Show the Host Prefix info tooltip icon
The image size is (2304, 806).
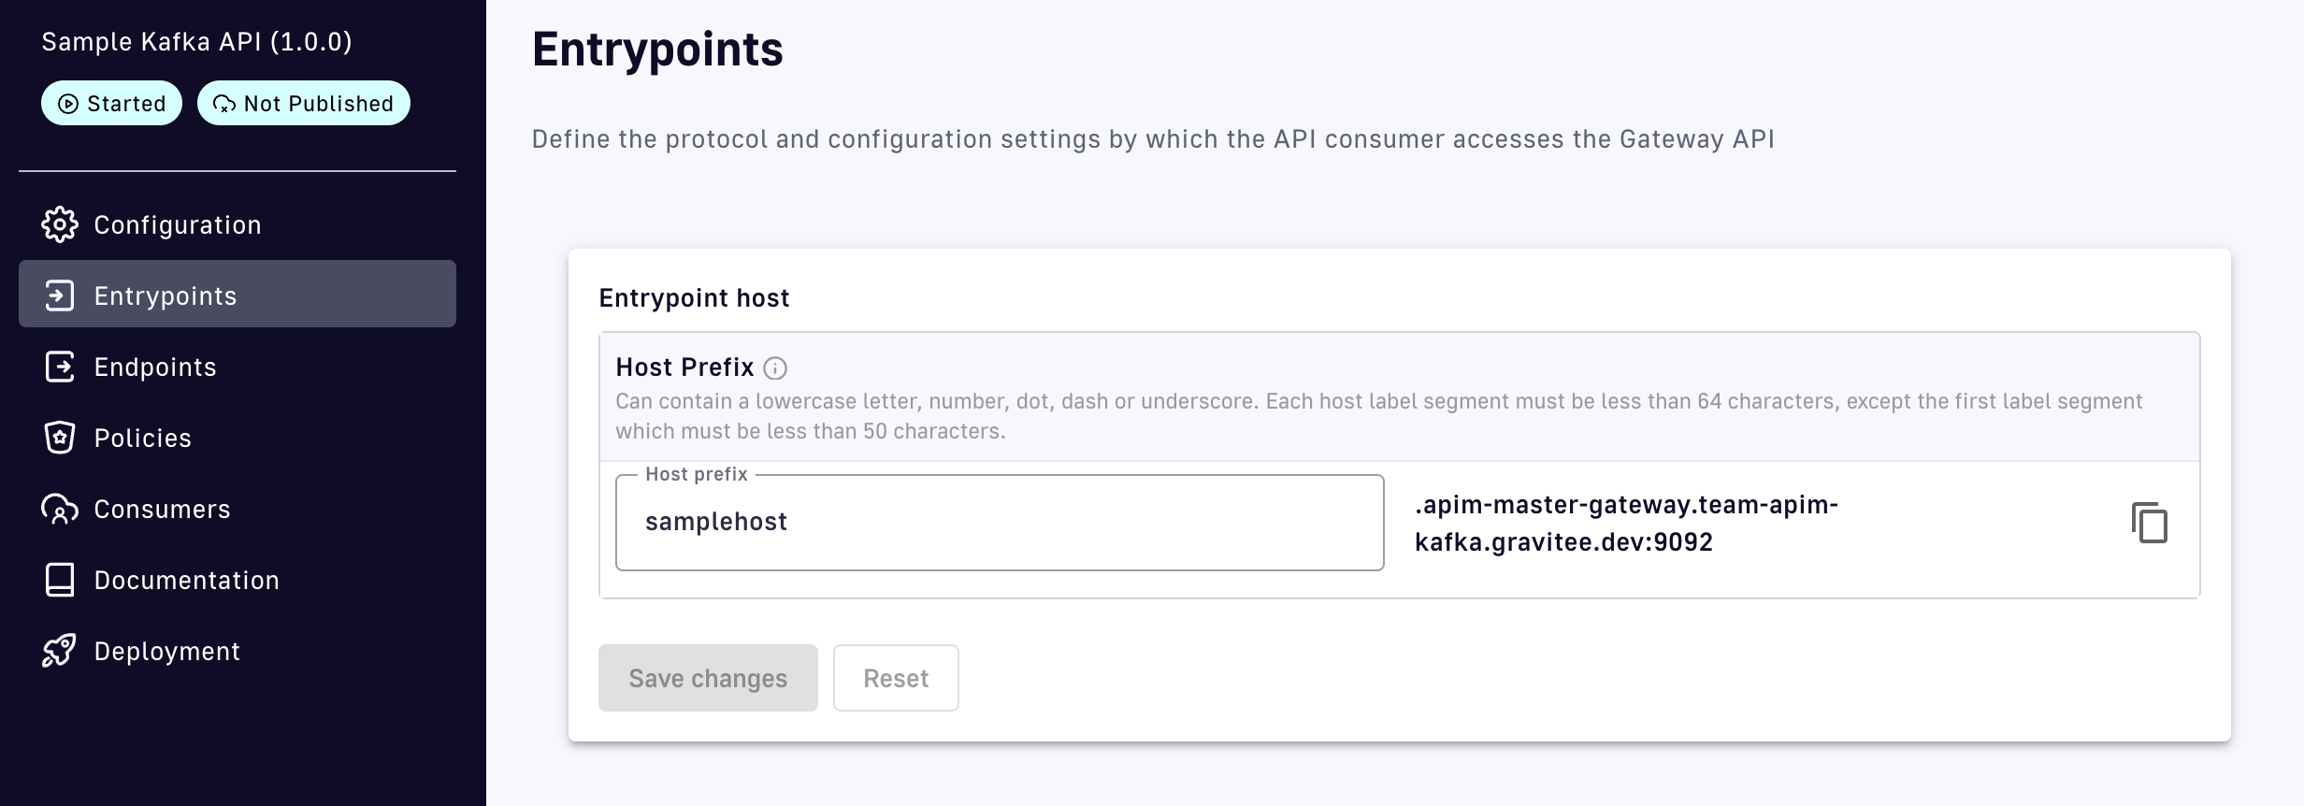[x=775, y=368]
